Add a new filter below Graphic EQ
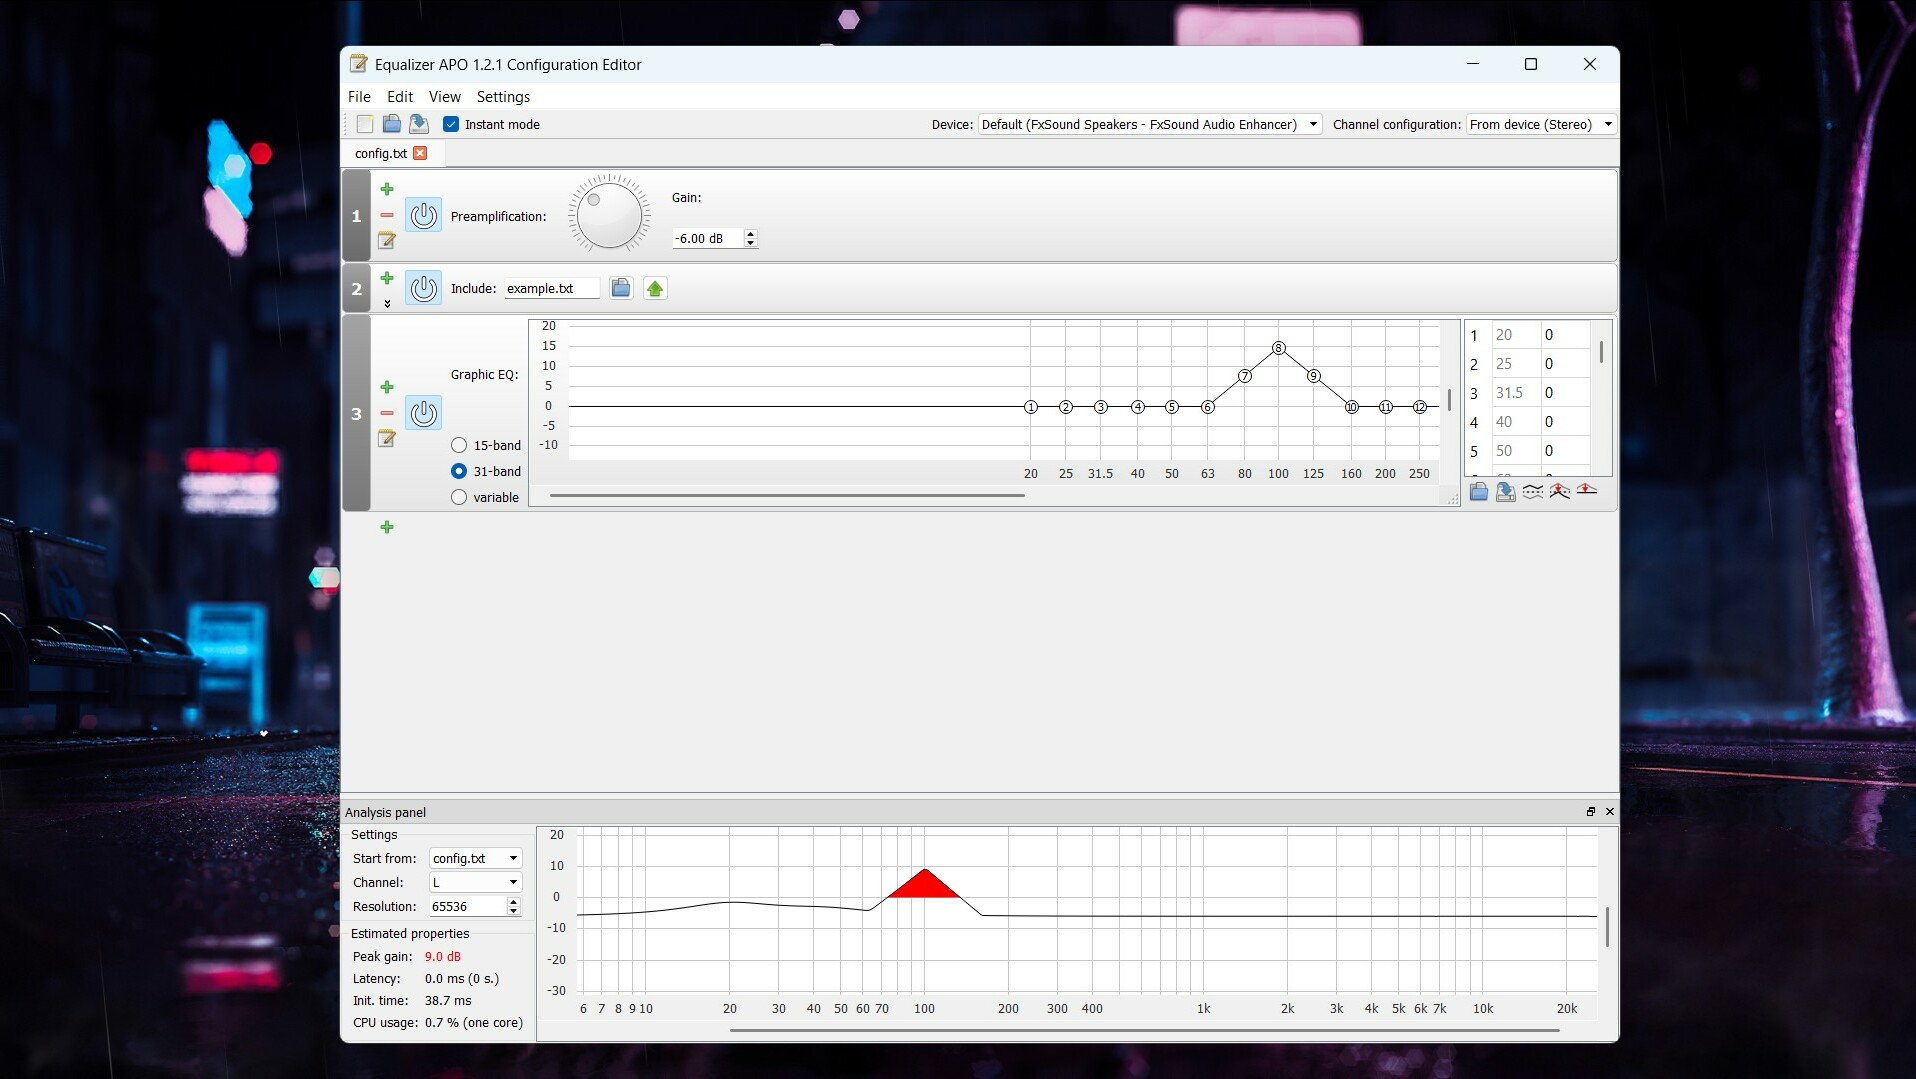 pos(387,527)
